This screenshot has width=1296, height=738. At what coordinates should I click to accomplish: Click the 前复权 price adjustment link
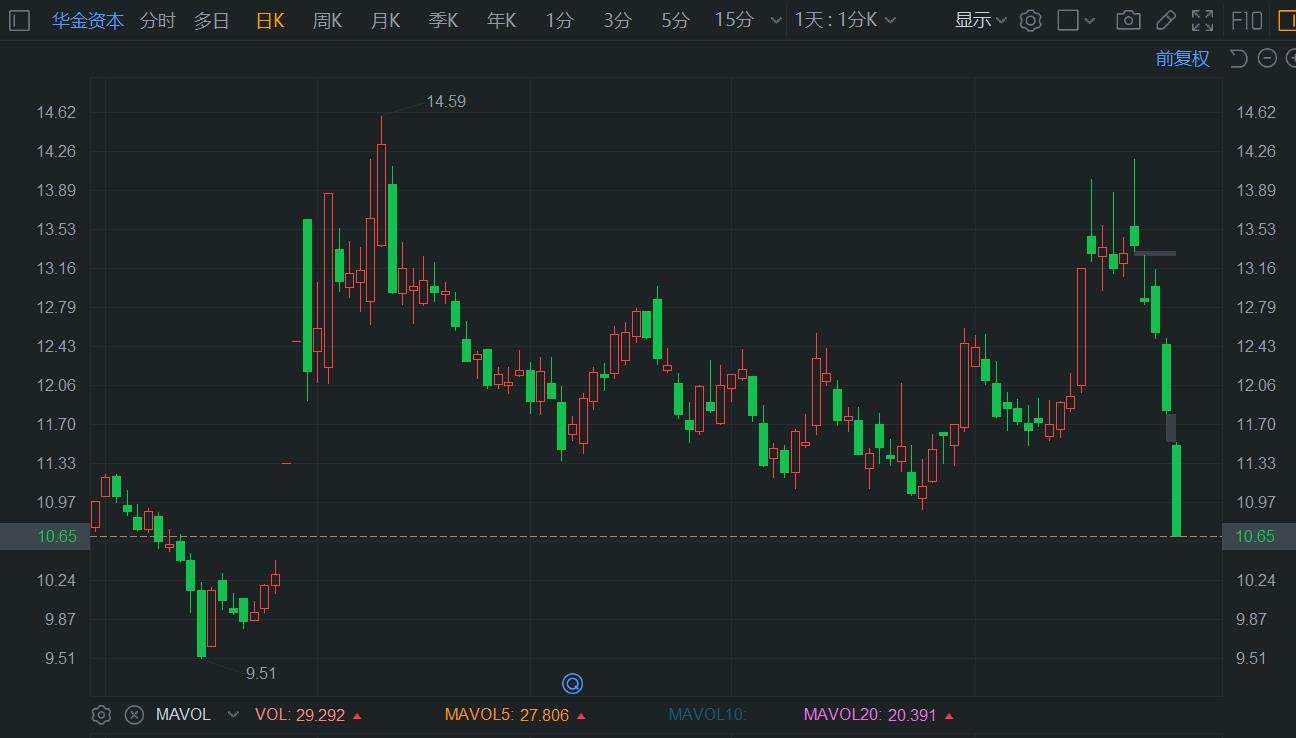1182,58
